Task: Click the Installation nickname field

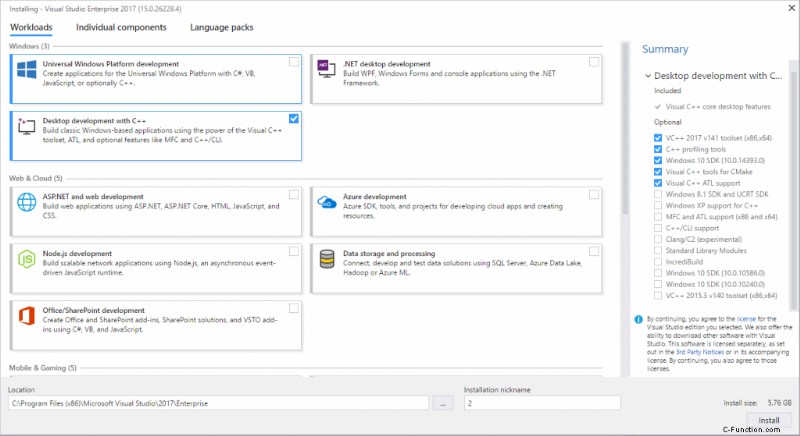Action: tap(540, 403)
